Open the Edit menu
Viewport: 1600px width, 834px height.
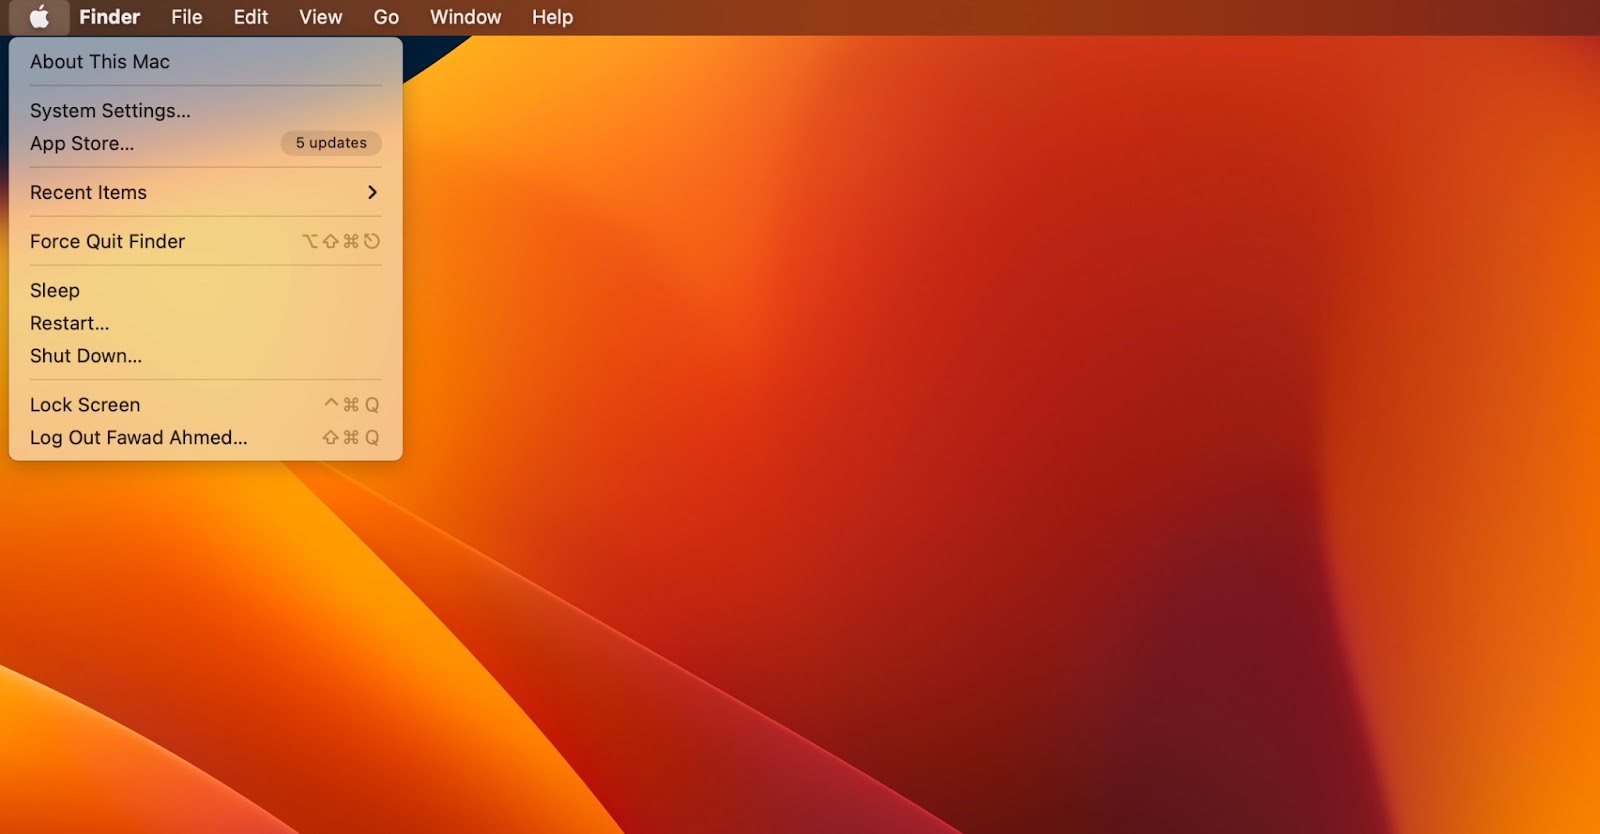pos(251,17)
